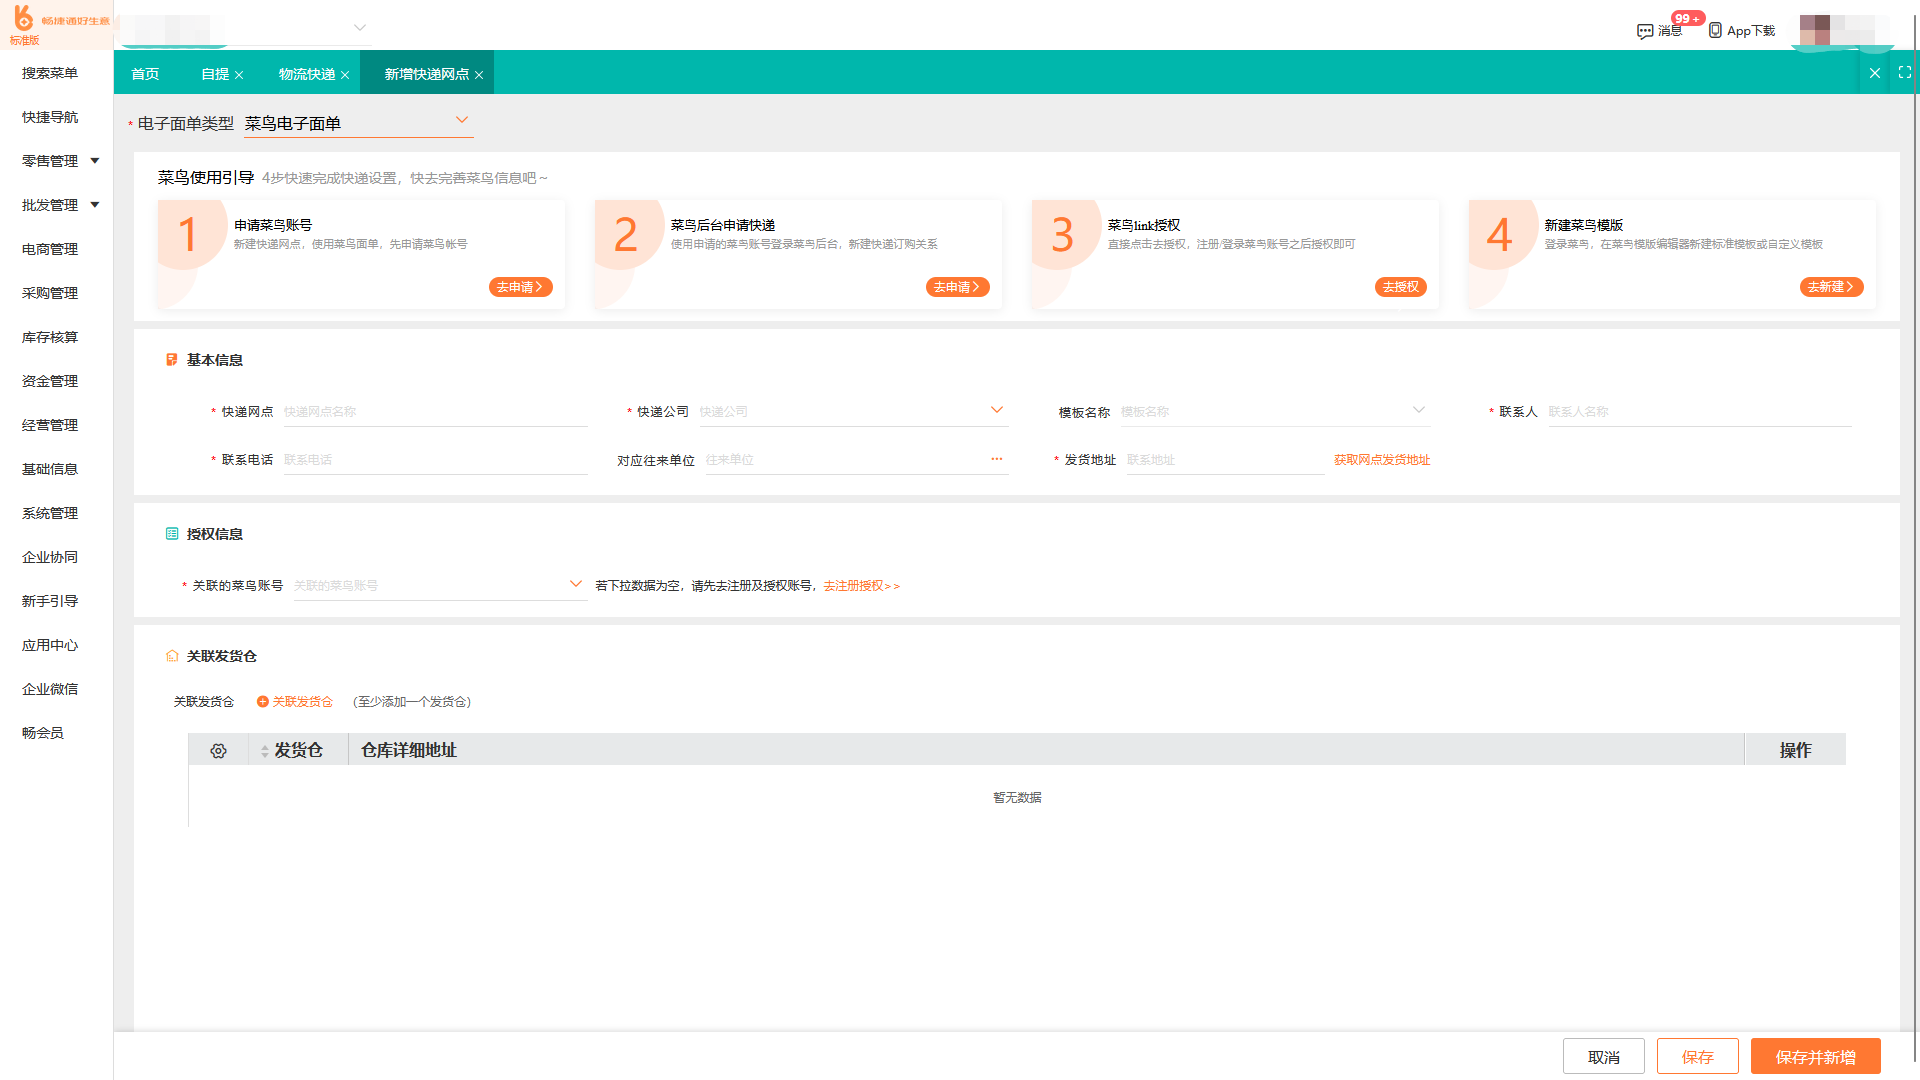Expand the 模板名称 dropdown selector
This screenshot has width=1920, height=1080.
tap(1418, 410)
